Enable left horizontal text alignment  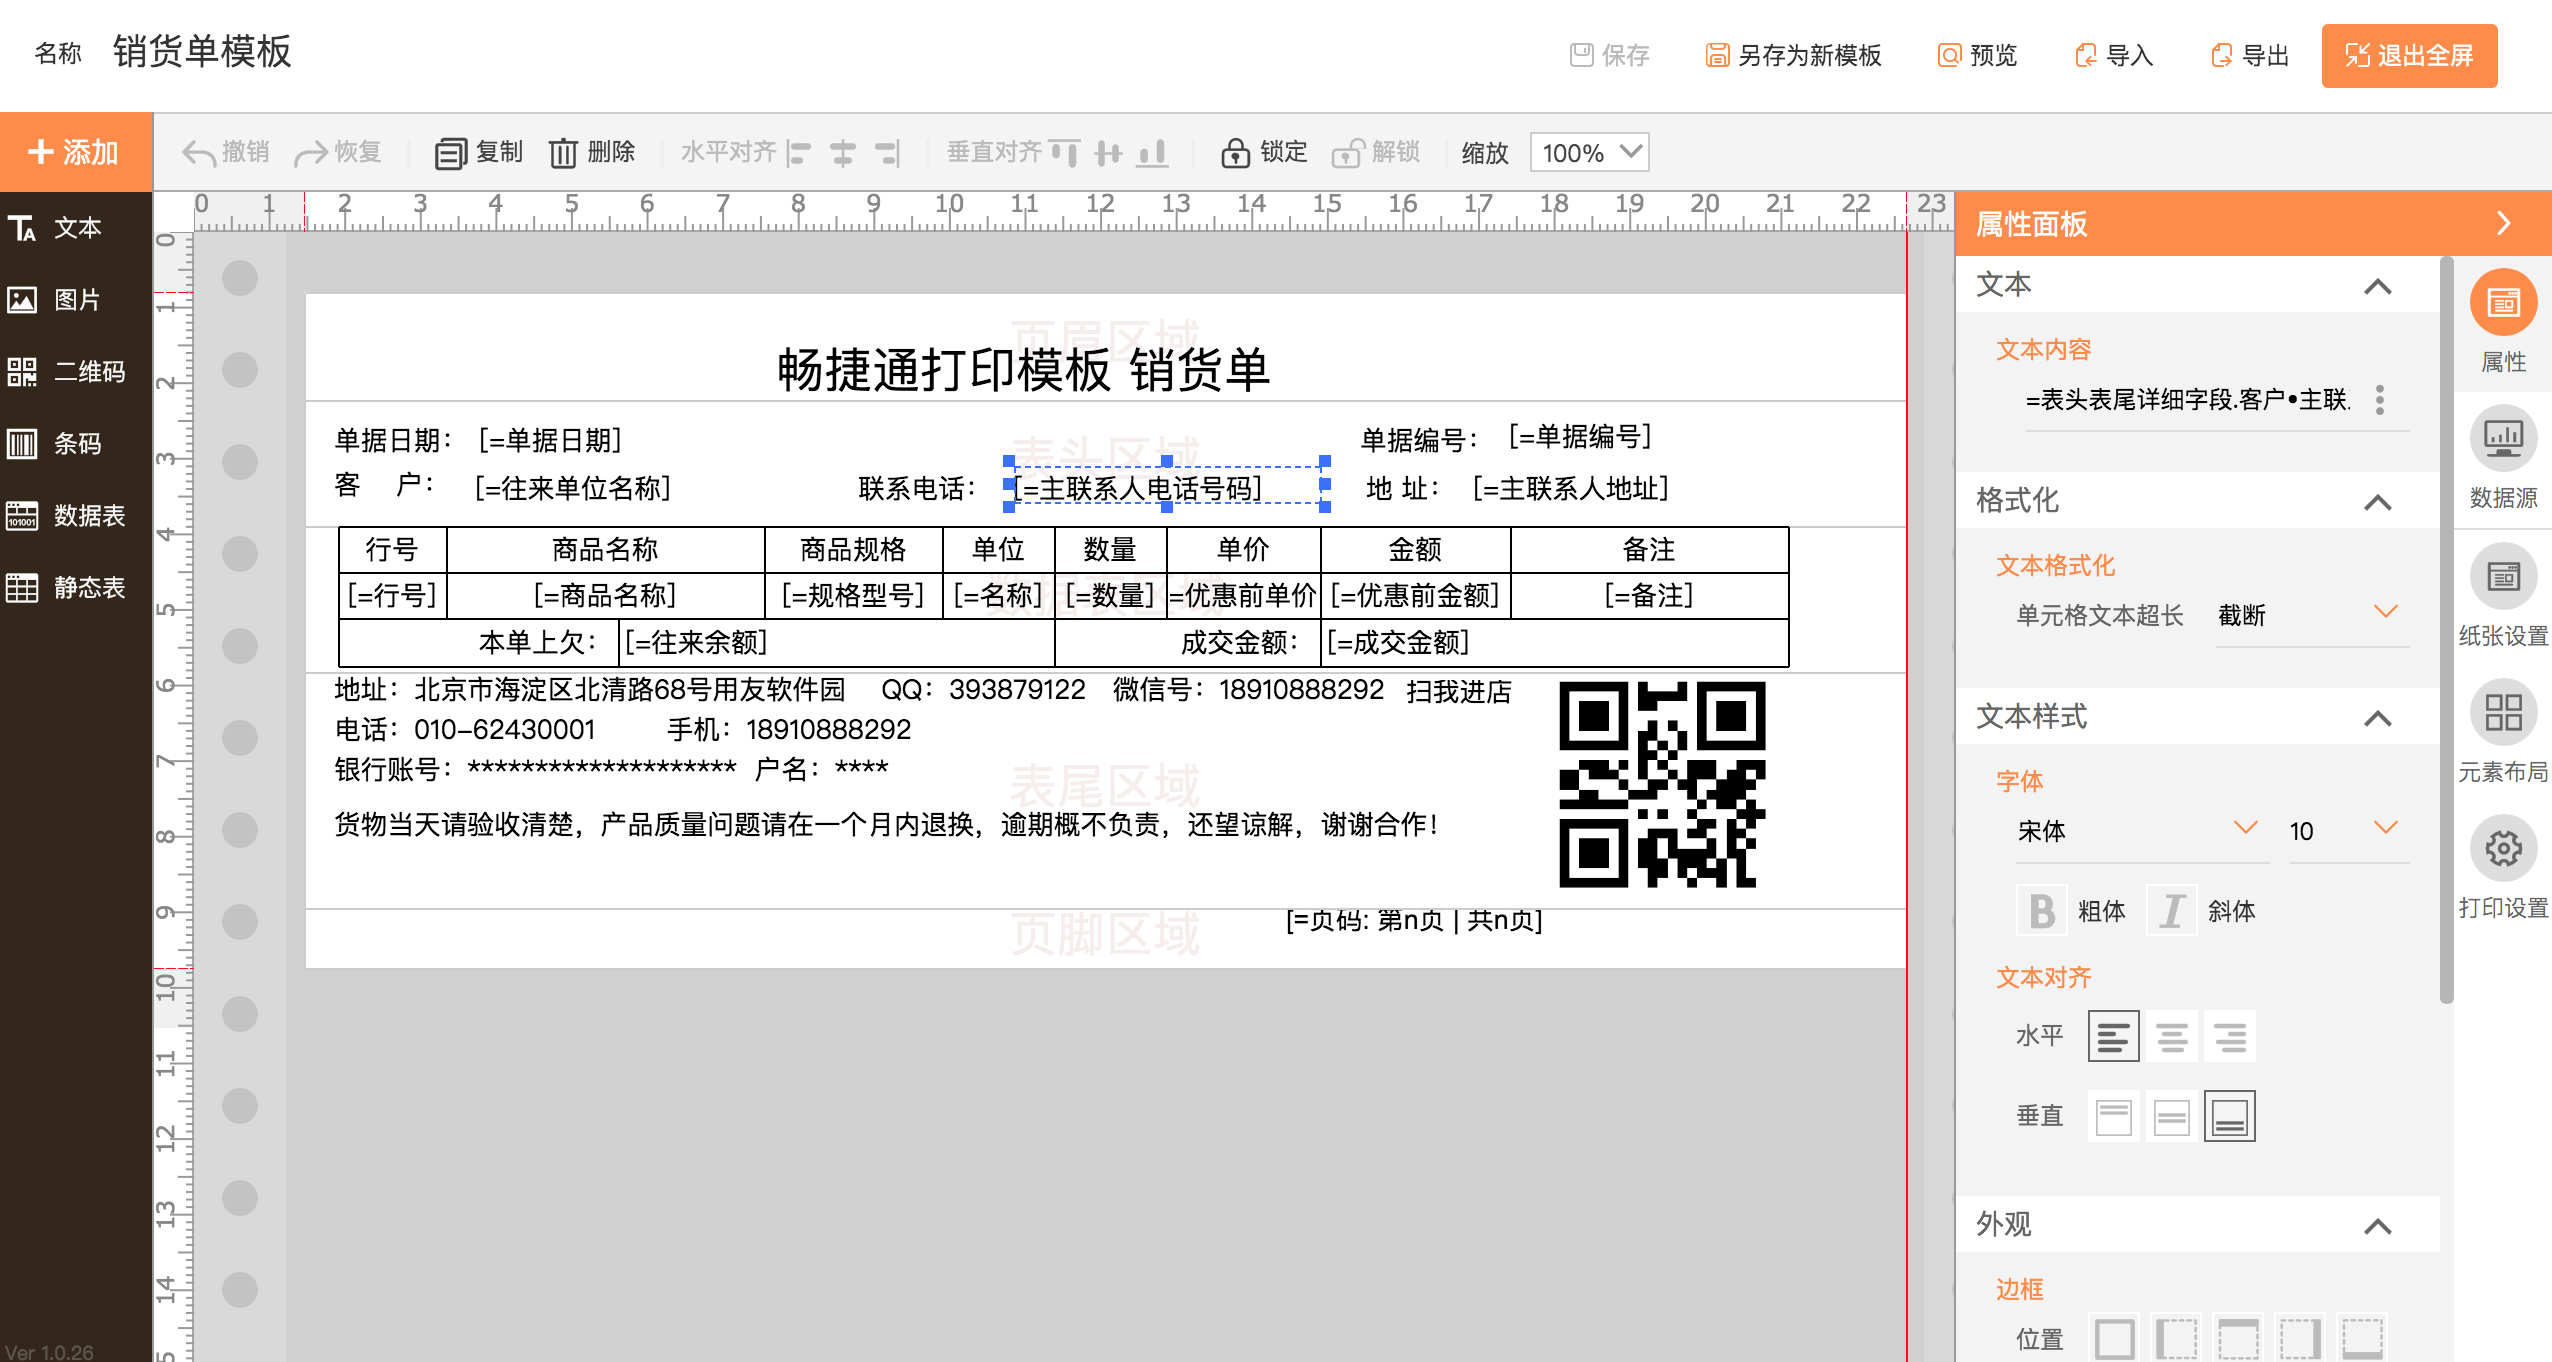click(2111, 1035)
